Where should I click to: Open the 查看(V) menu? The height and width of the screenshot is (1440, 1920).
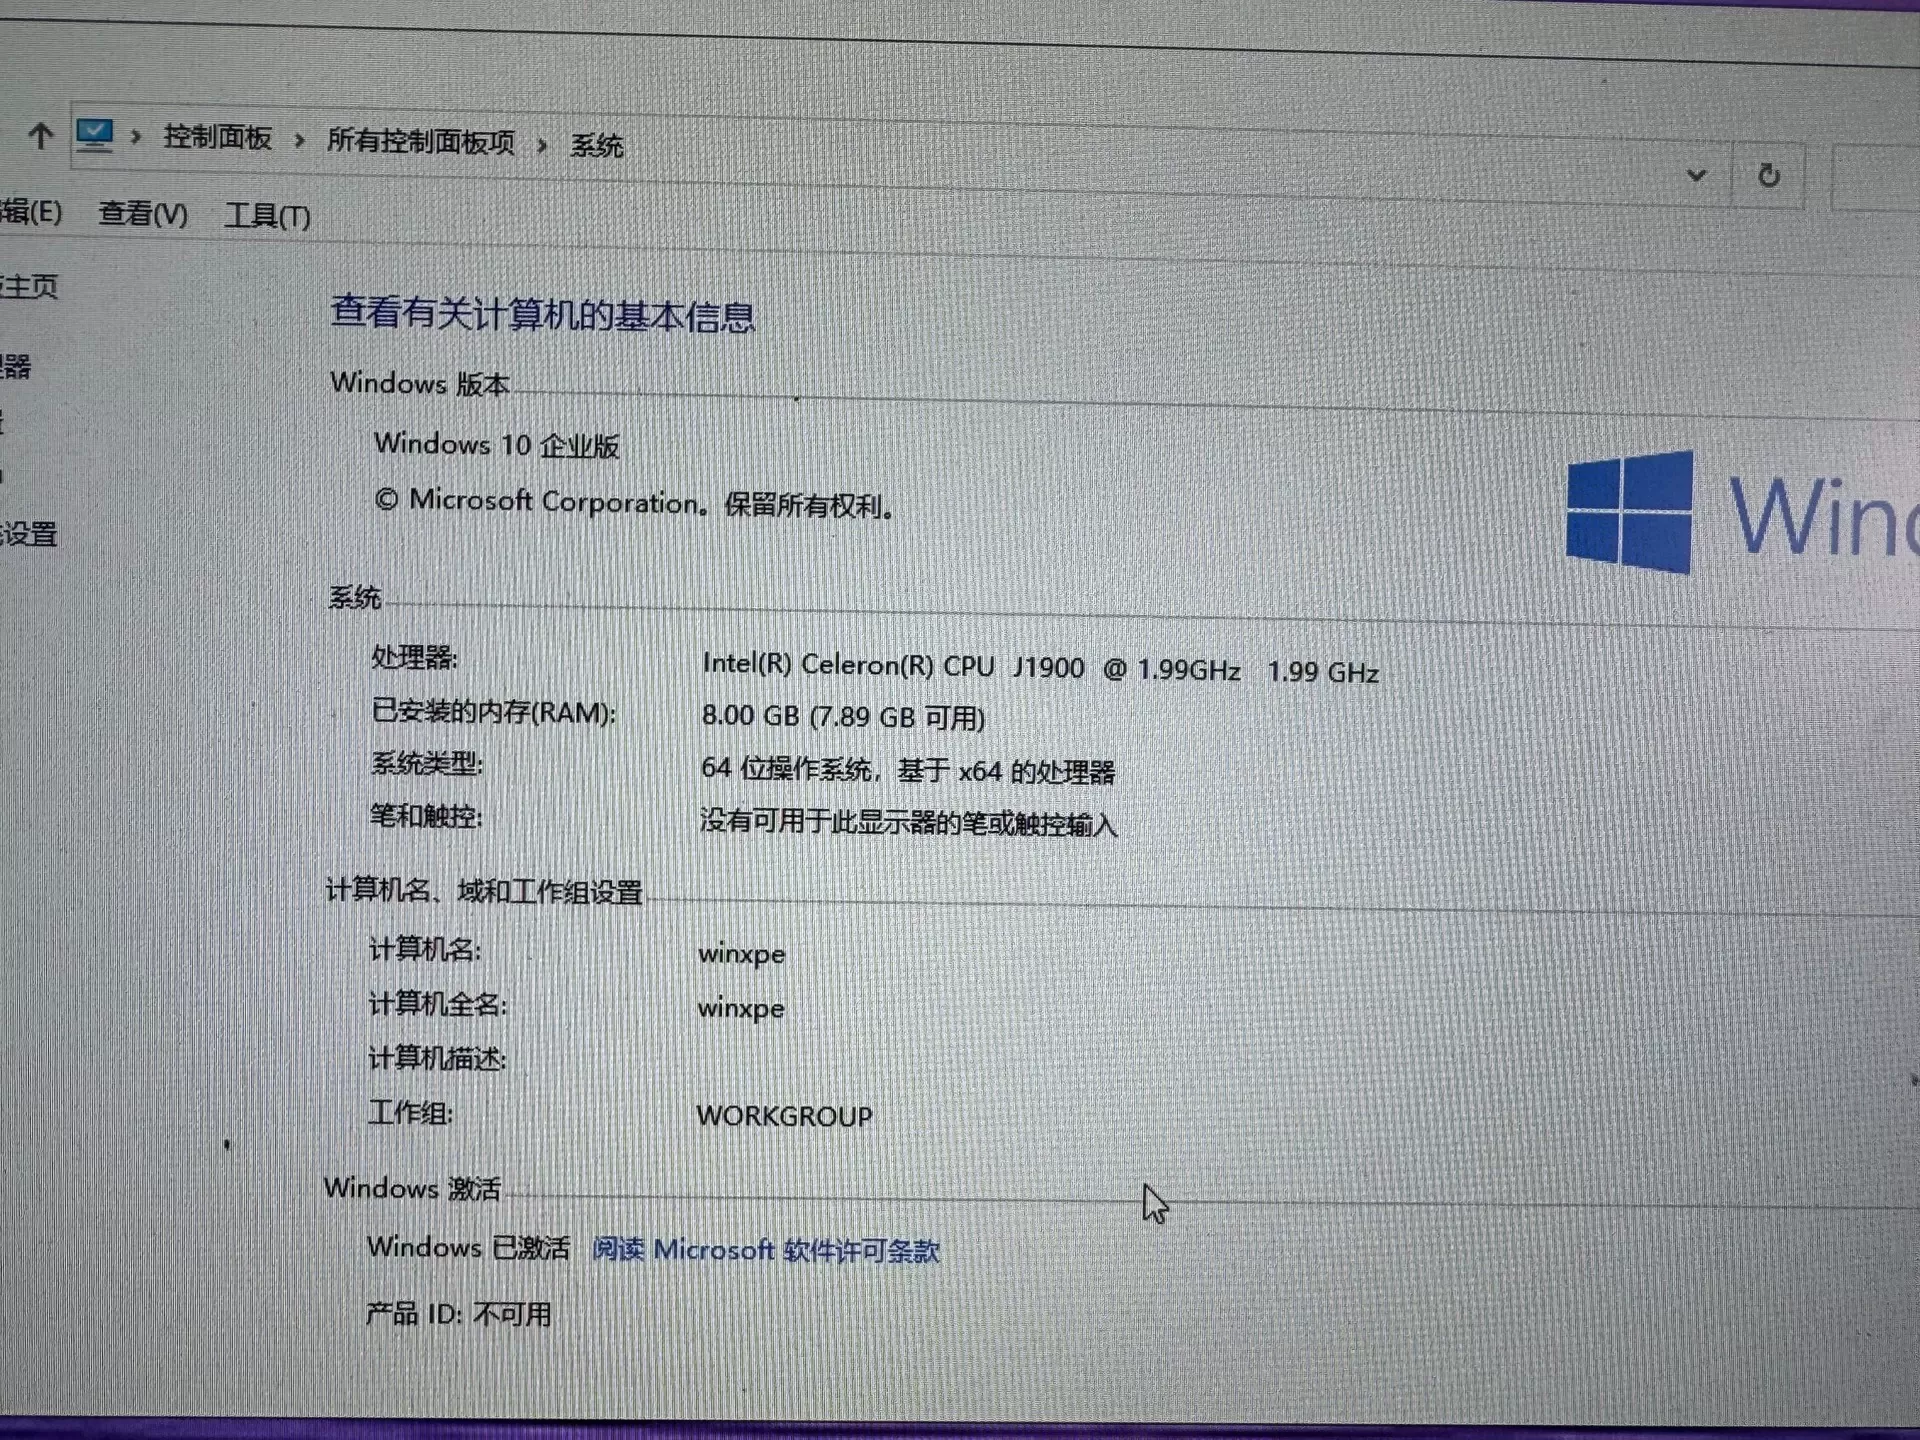click(x=142, y=215)
